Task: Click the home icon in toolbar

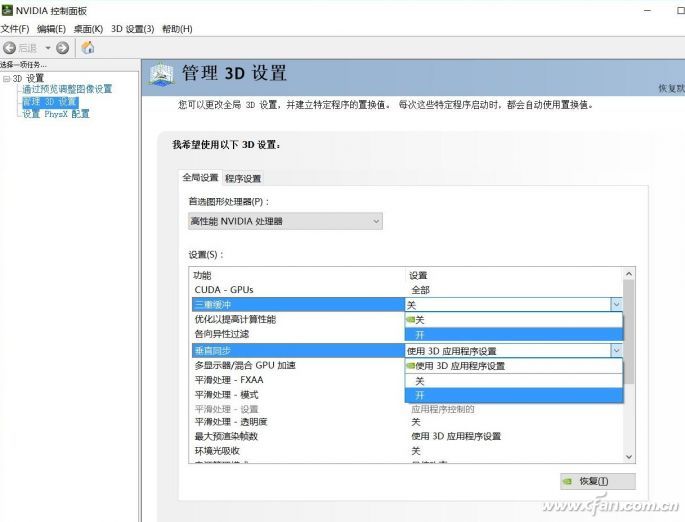Action: pos(88,48)
